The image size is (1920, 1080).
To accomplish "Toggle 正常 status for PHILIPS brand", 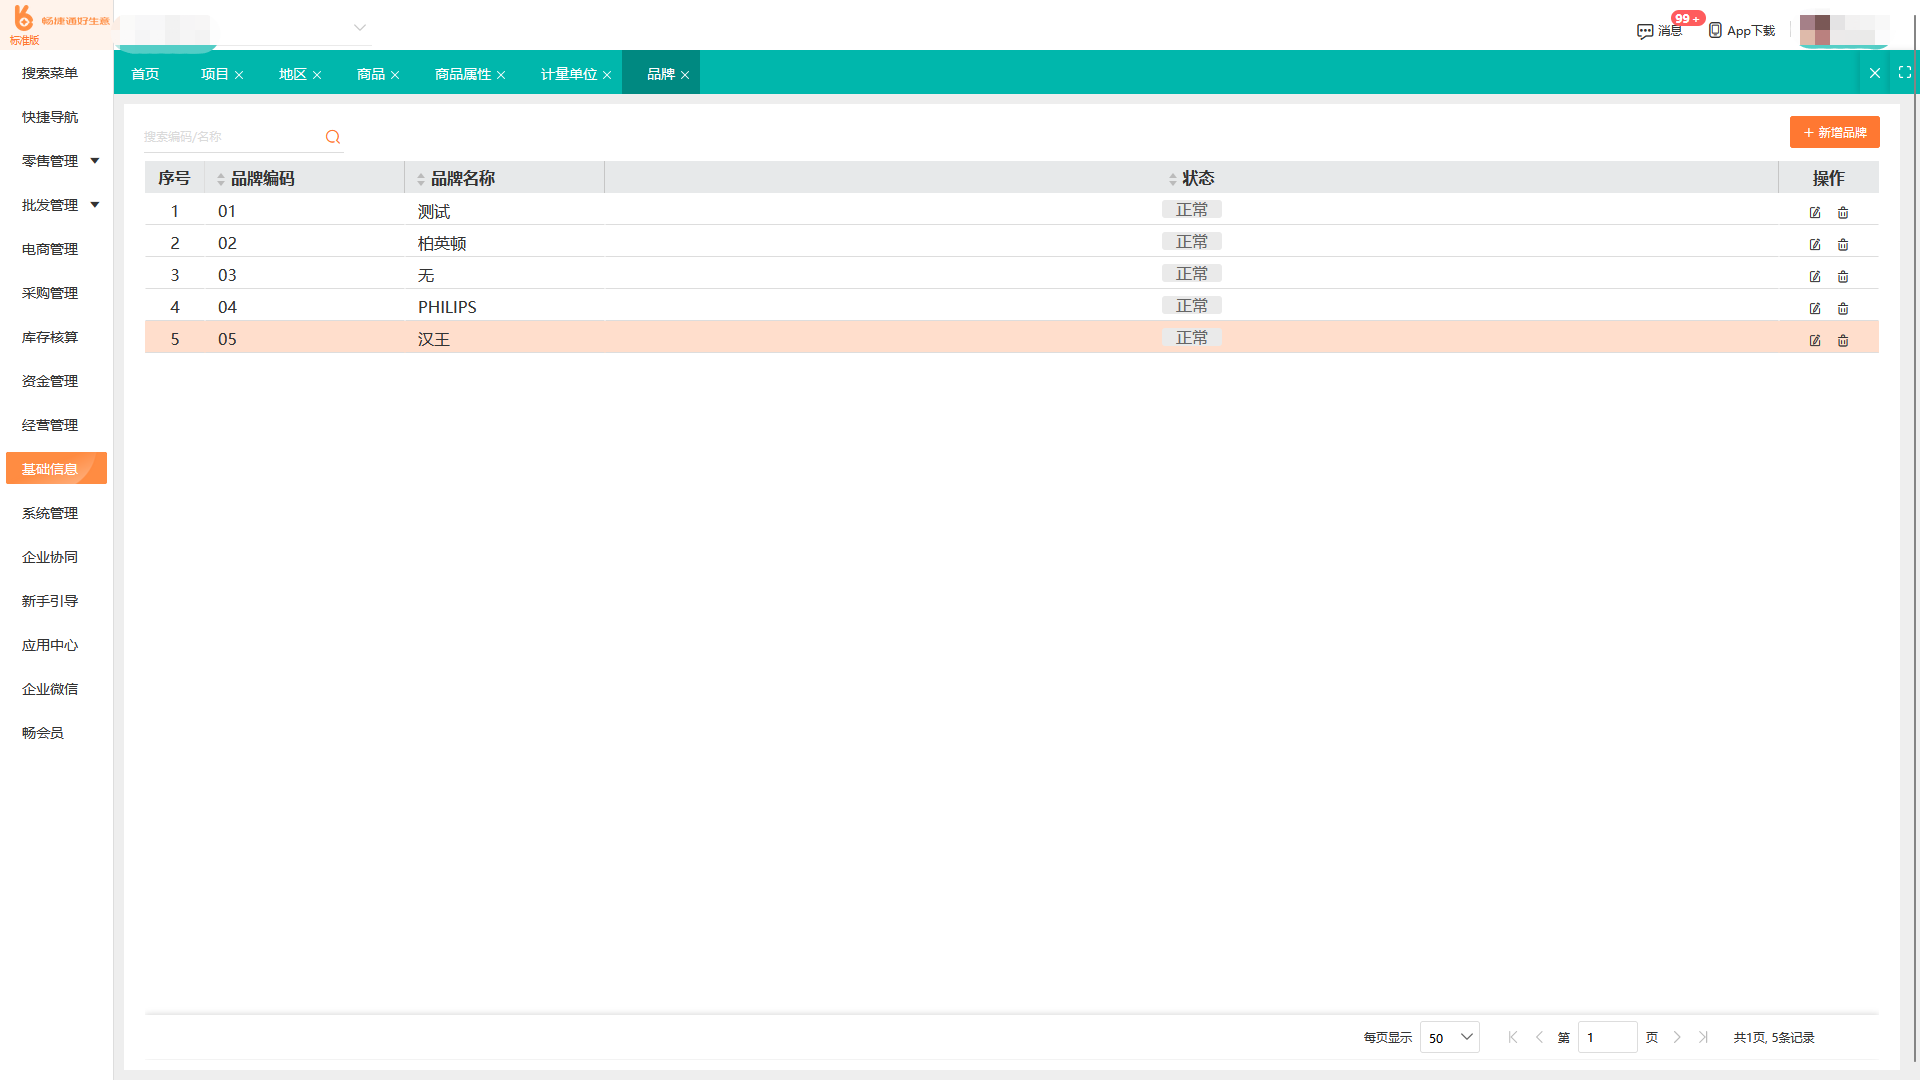I will pyautogui.click(x=1191, y=306).
